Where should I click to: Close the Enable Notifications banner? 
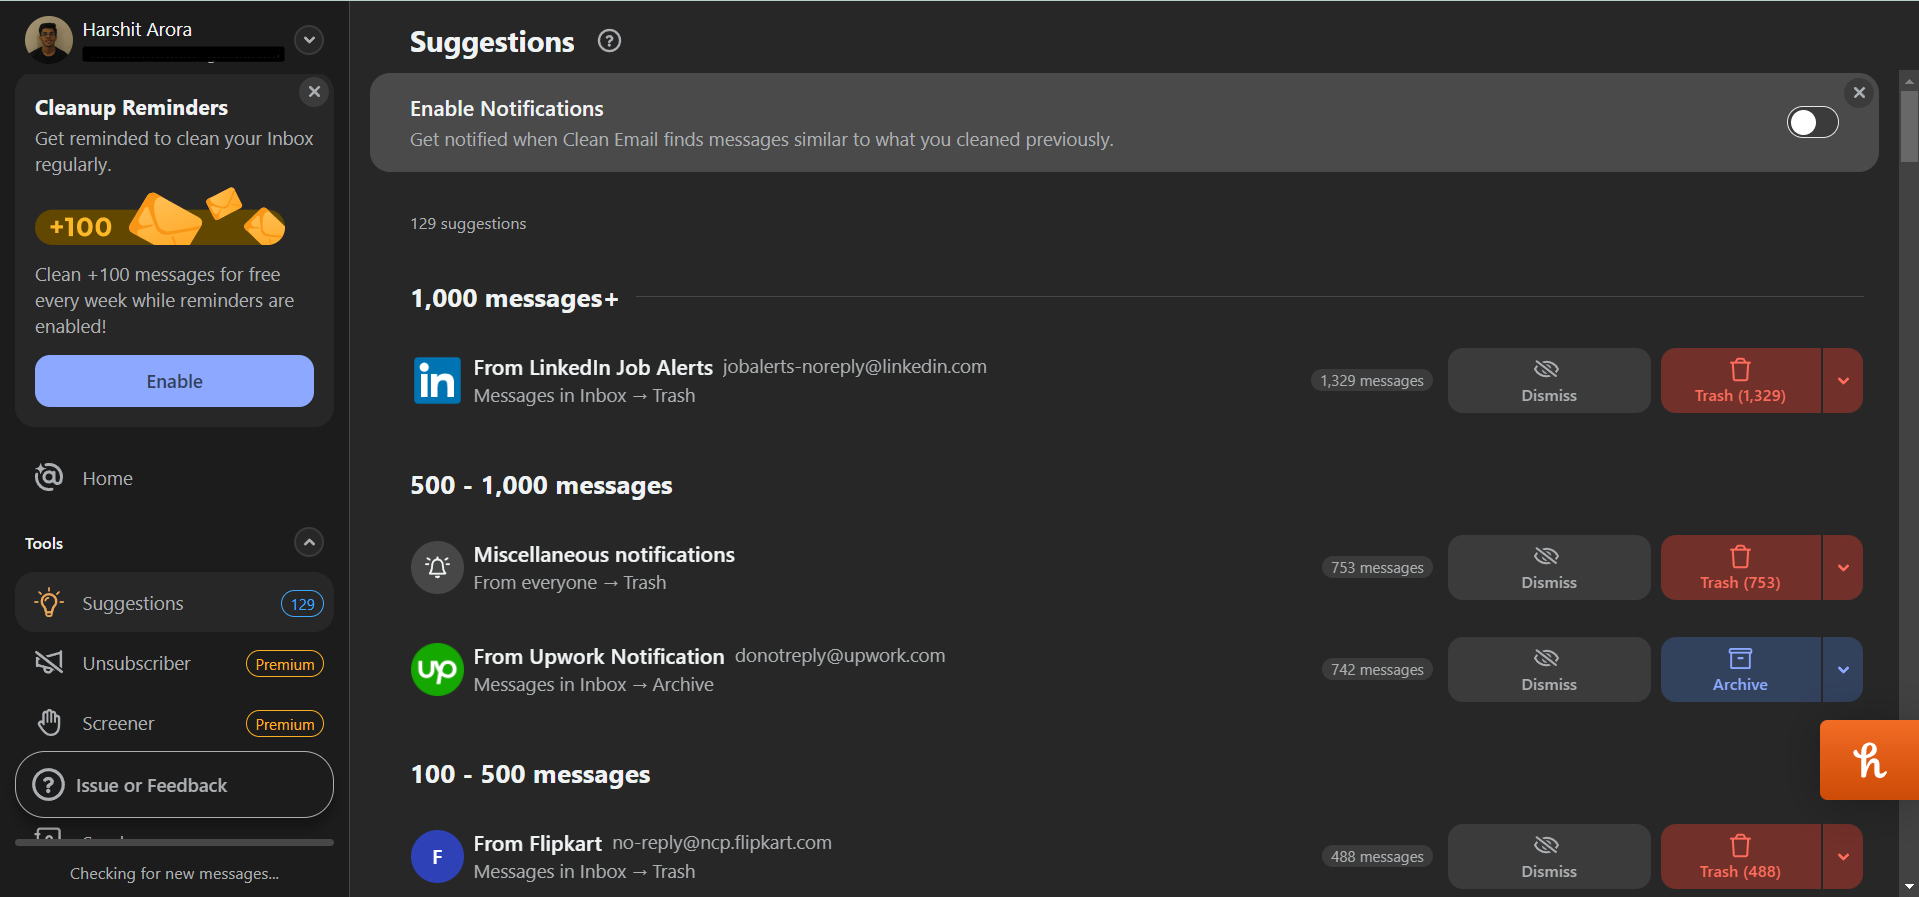click(x=1858, y=93)
